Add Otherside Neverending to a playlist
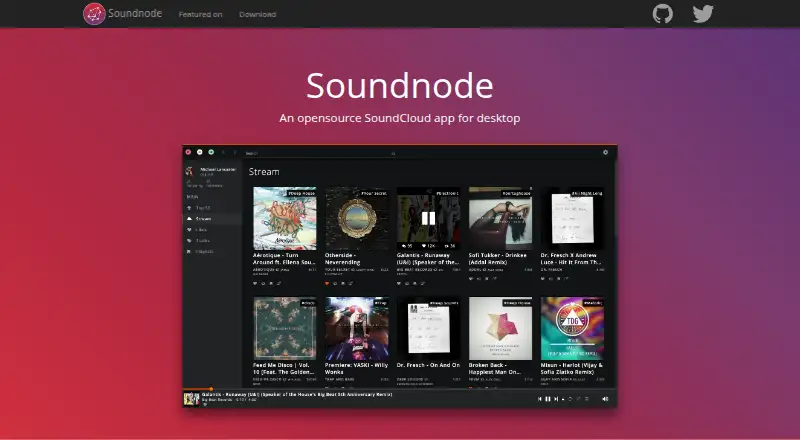The width and height of the screenshot is (800, 440). pos(343,283)
